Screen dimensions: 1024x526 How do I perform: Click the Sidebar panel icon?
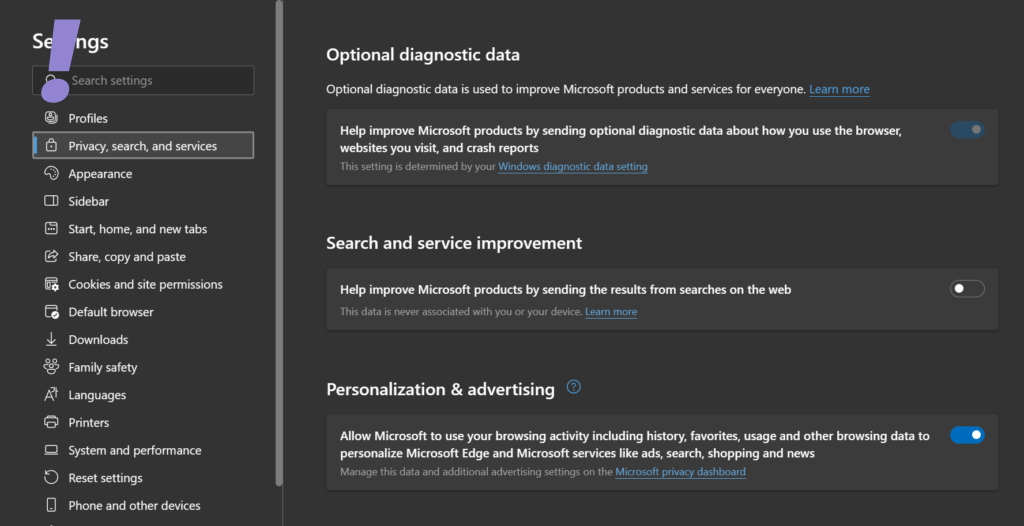click(51, 201)
